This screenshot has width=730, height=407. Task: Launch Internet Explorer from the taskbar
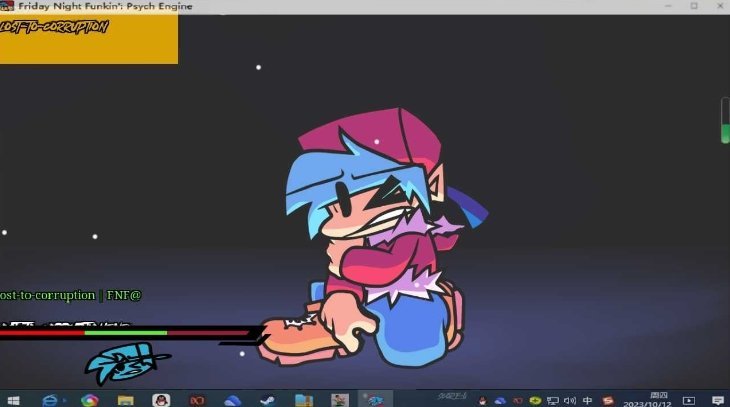click(50, 399)
